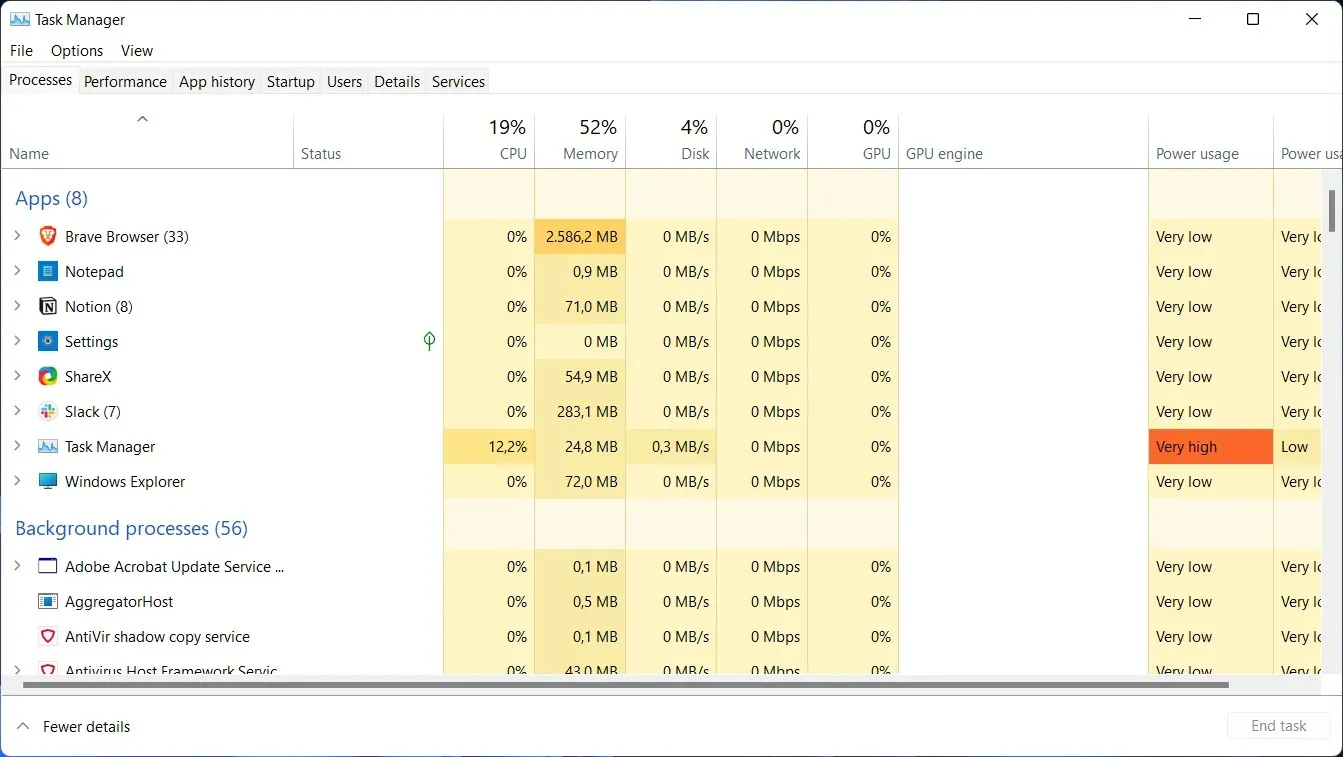1343x757 pixels.
Task: Expand the Settings process row
Action: [x=17, y=342]
